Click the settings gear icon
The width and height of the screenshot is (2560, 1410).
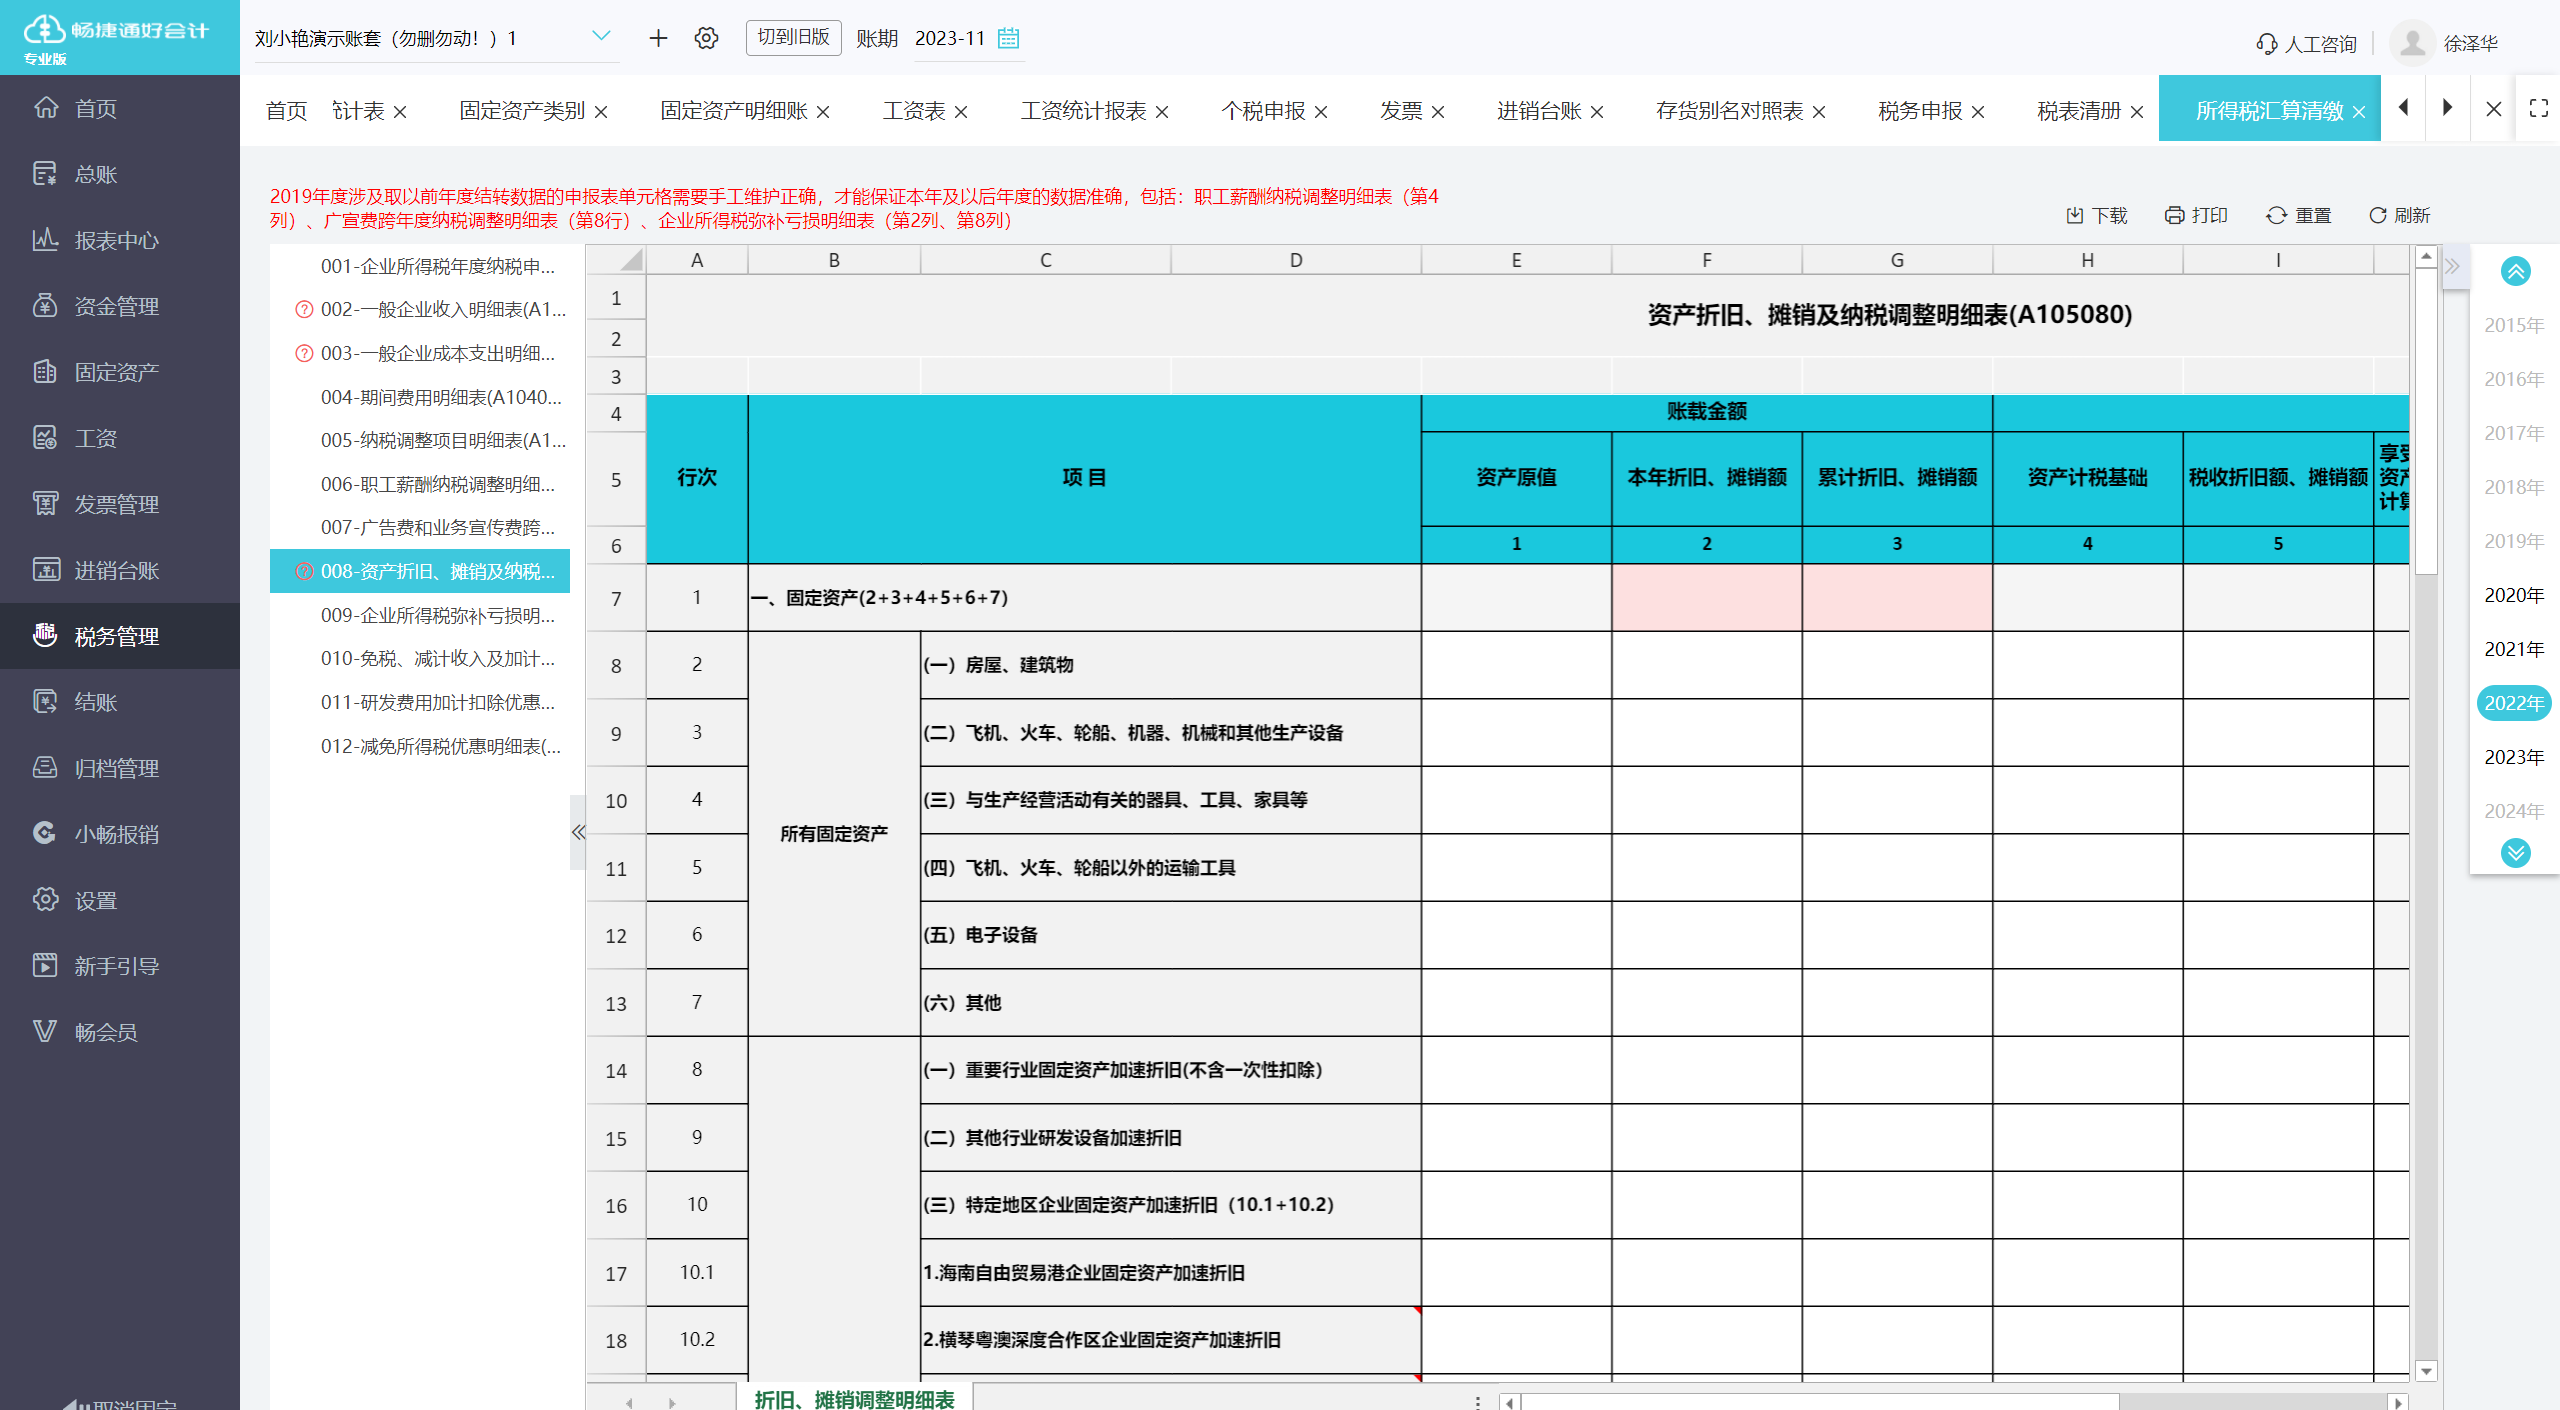706,36
